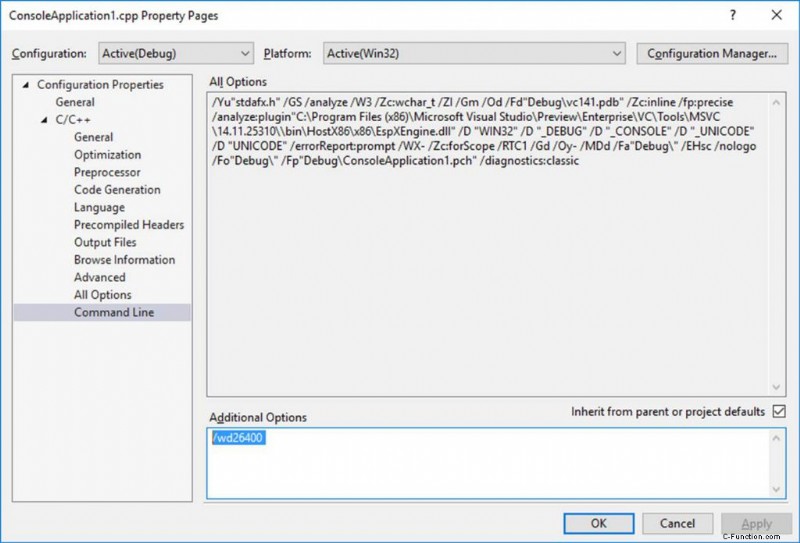Image resolution: width=800 pixels, height=543 pixels.
Task: Toggle Inherit from parent or project defaults
Action: click(x=779, y=412)
